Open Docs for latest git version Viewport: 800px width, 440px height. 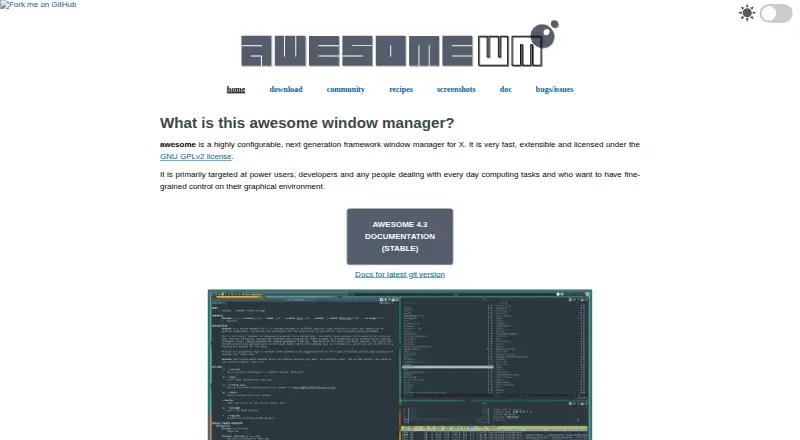click(x=399, y=275)
